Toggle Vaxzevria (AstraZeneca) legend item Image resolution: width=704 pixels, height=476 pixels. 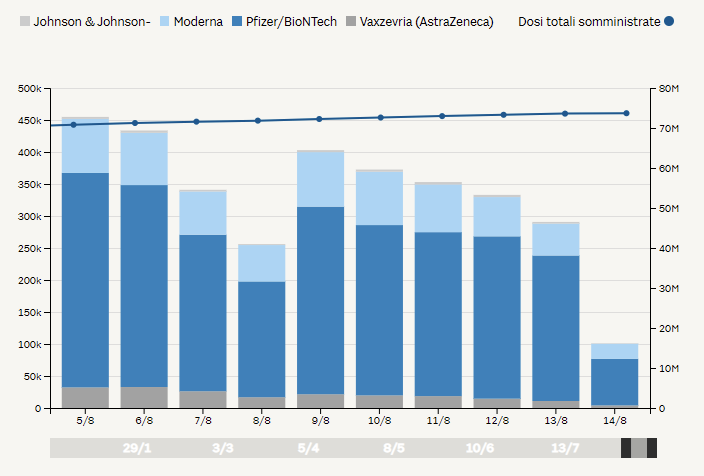click(351, 21)
